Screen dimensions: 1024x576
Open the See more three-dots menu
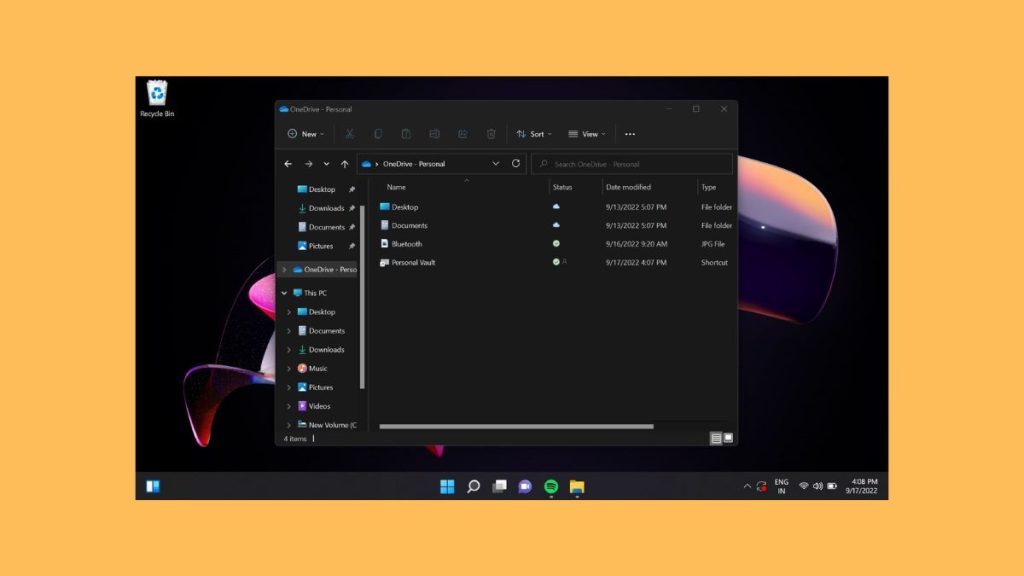630,134
